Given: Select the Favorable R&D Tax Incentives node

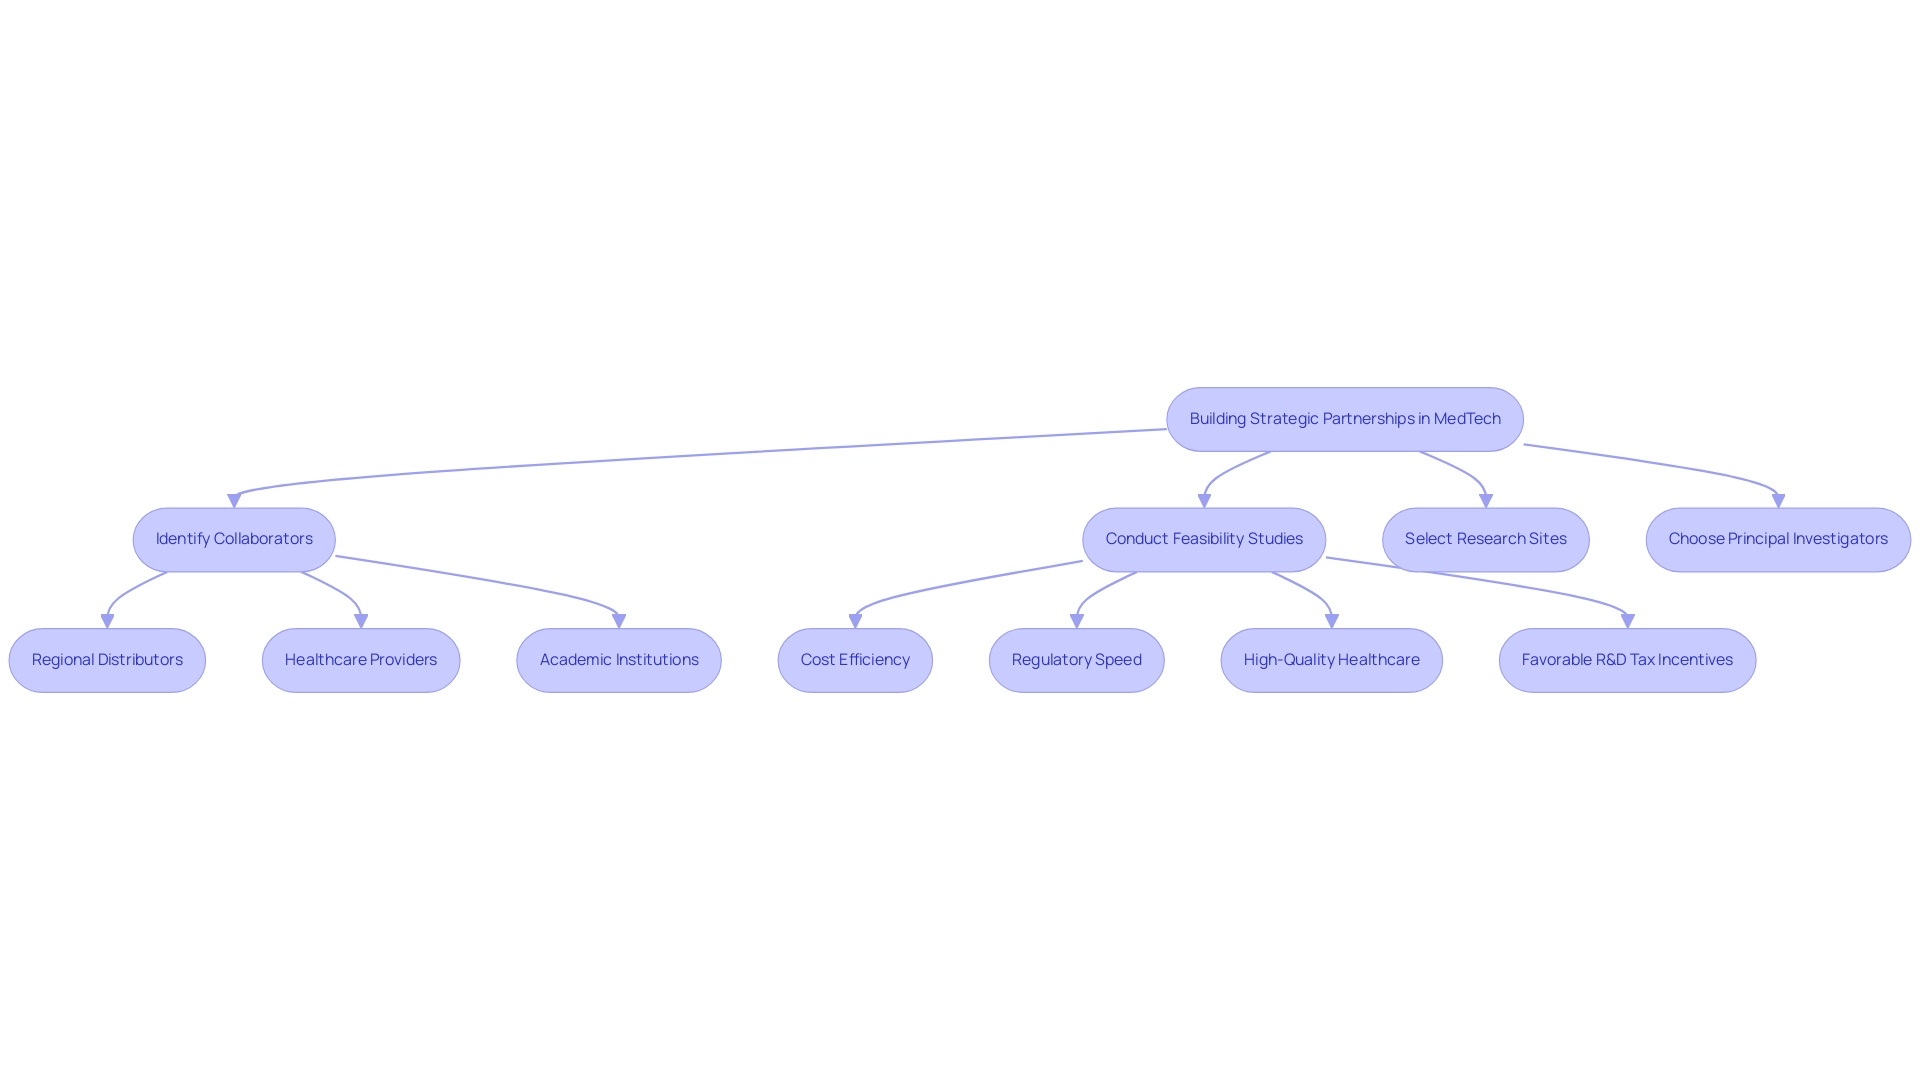Looking at the screenshot, I should (1626, 658).
